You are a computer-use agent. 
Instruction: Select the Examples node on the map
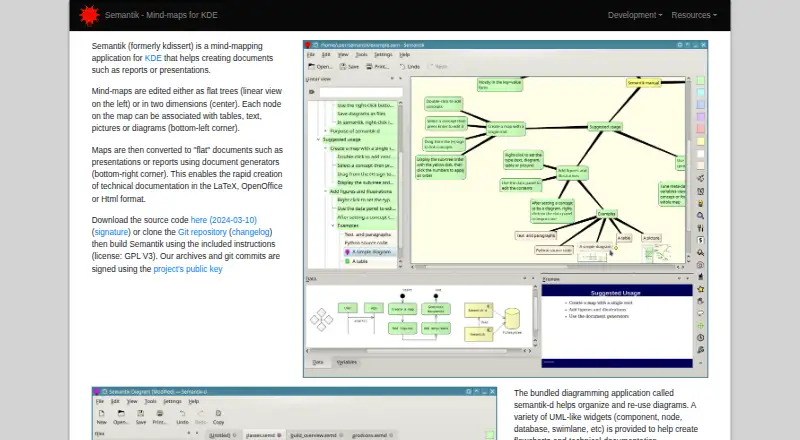(607, 214)
